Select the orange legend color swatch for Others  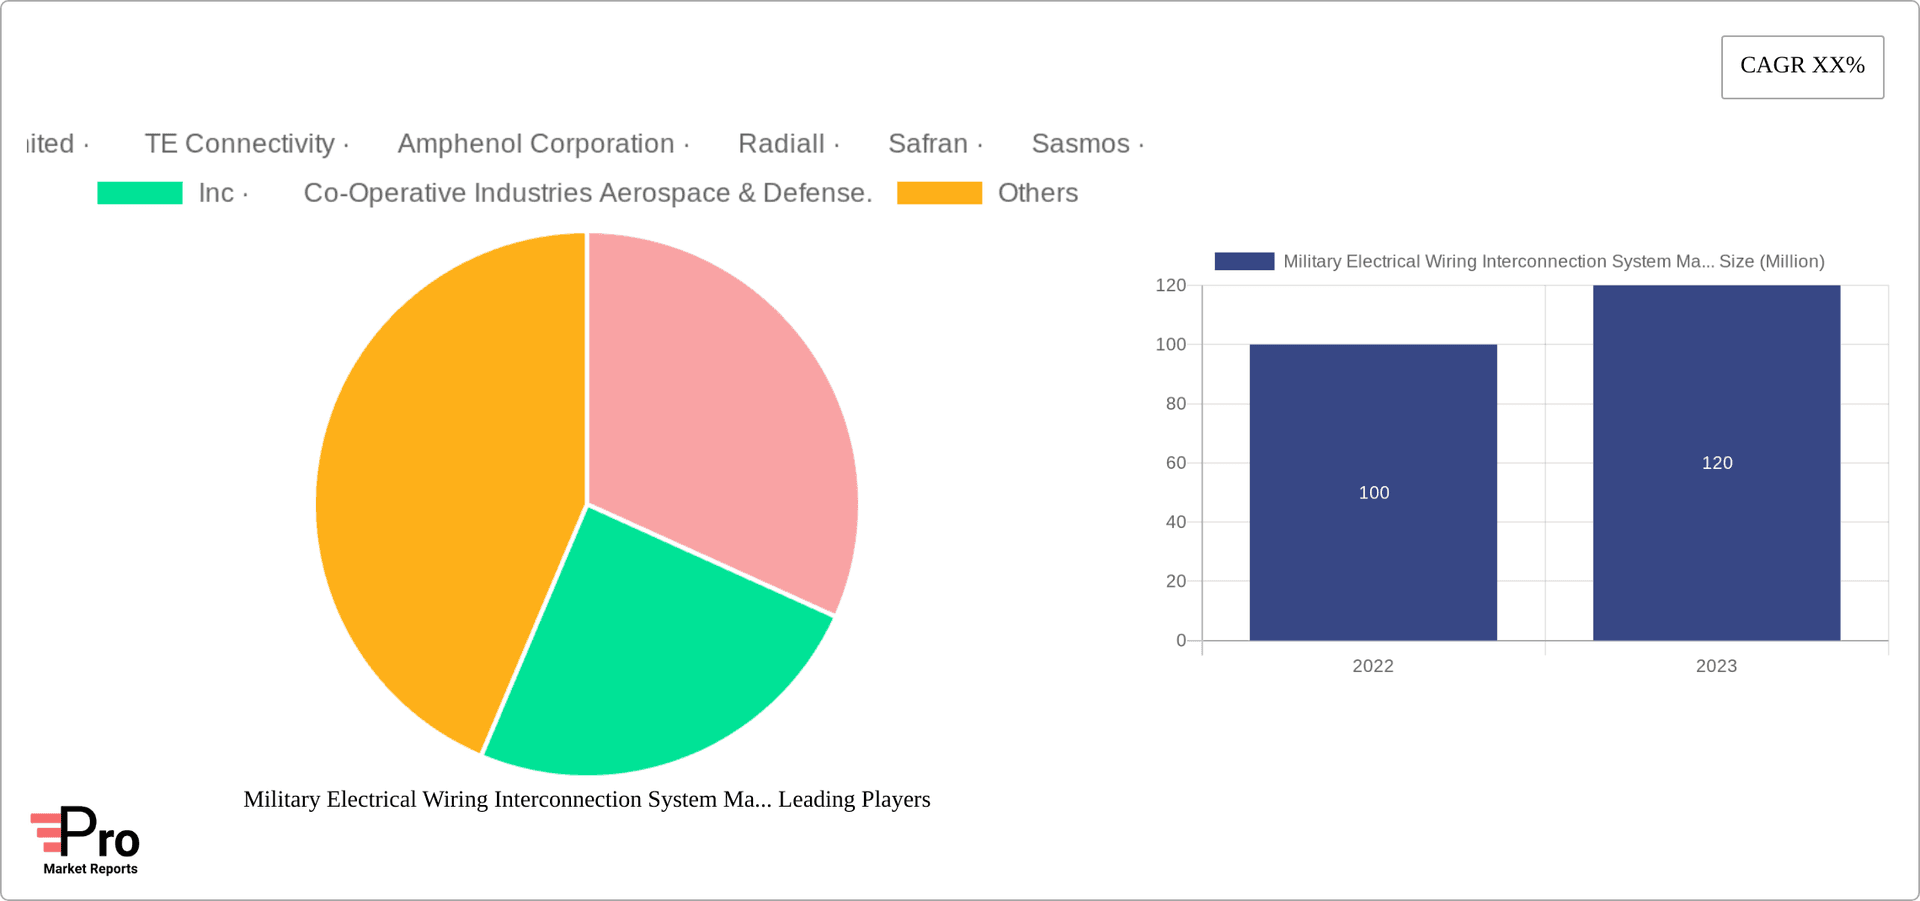(941, 192)
